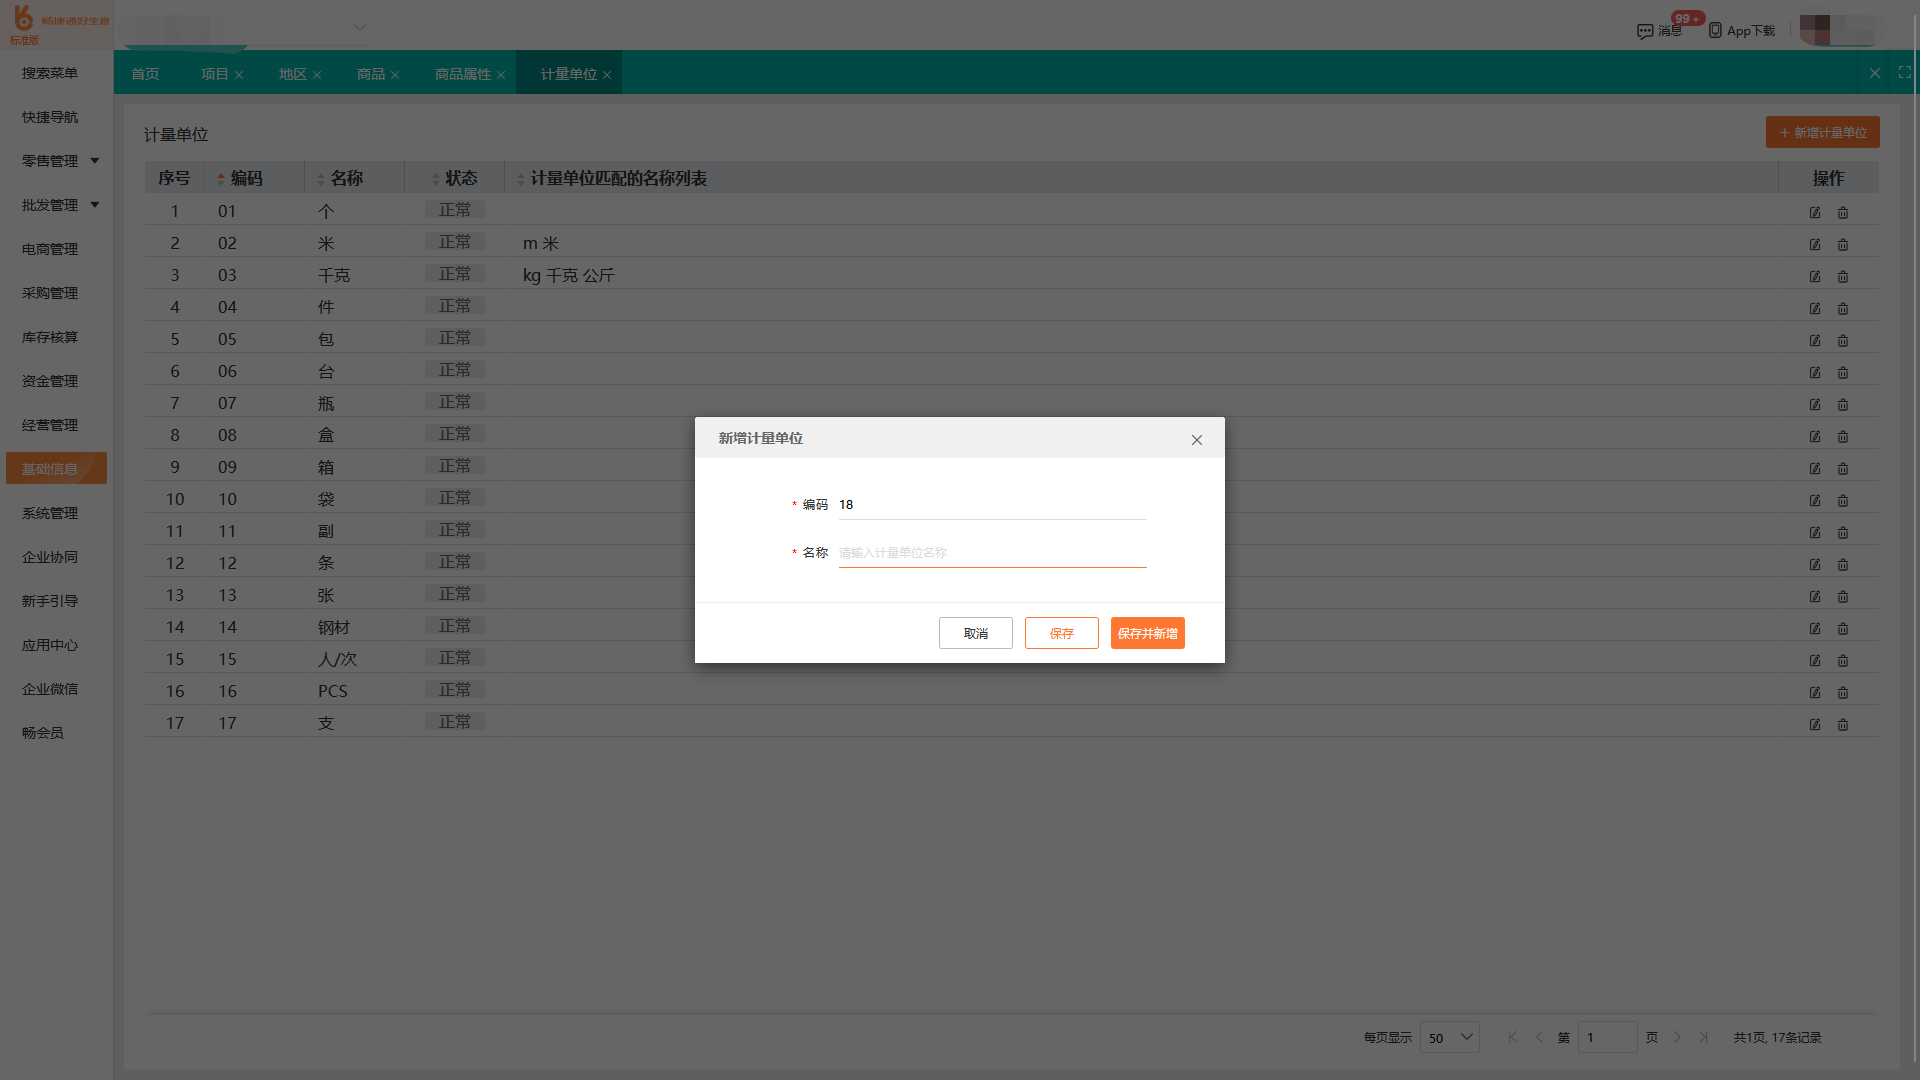This screenshot has width=1920, height=1080.
Task: Click the next page navigation arrow
Action: pyautogui.click(x=1676, y=1038)
